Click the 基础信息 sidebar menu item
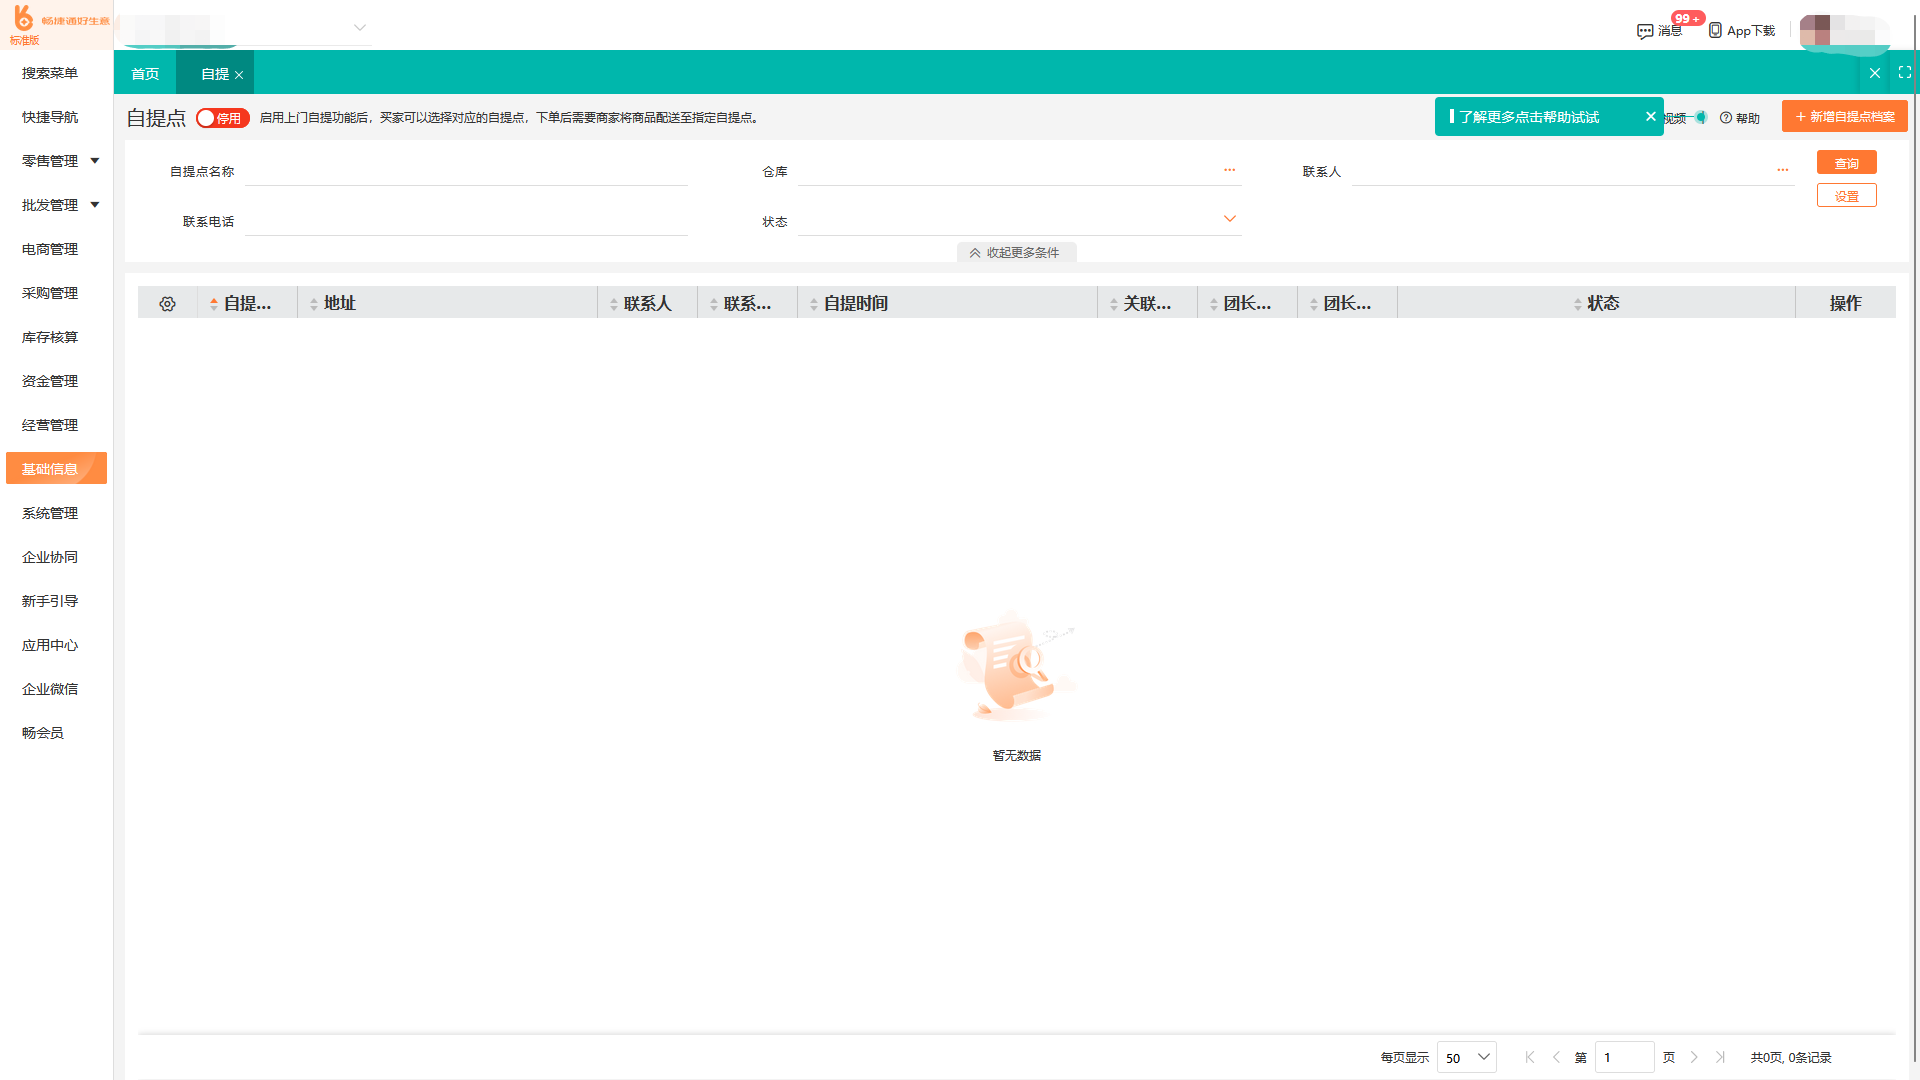1920x1080 pixels. tap(51, 468)
